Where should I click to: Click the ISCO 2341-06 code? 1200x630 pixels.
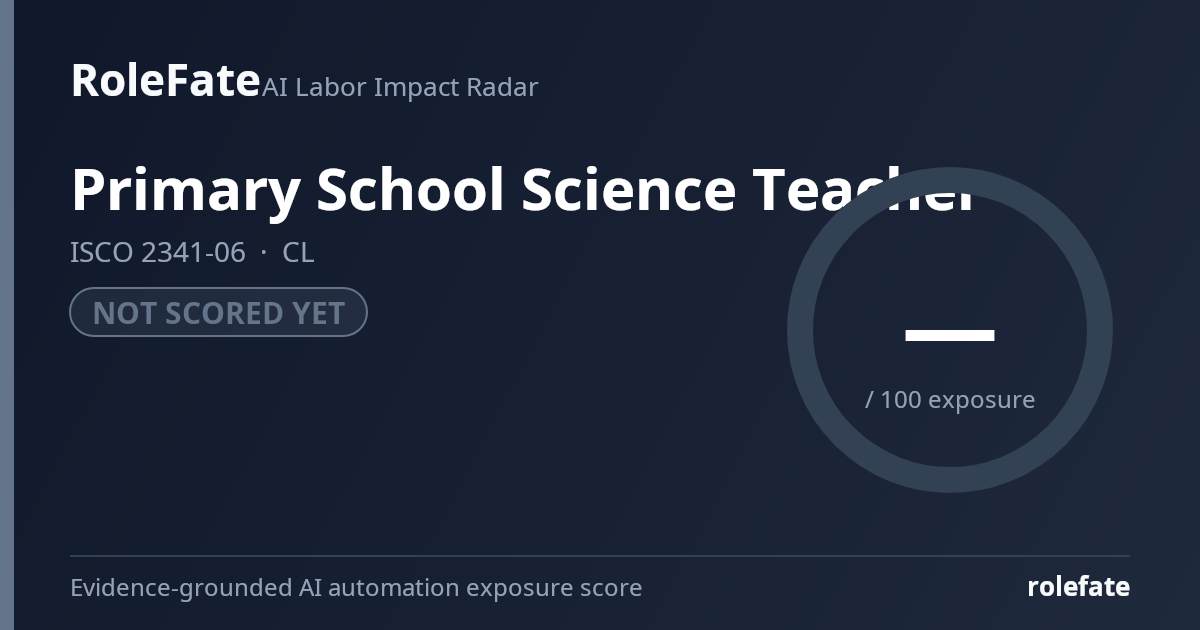tap(158, 252)
